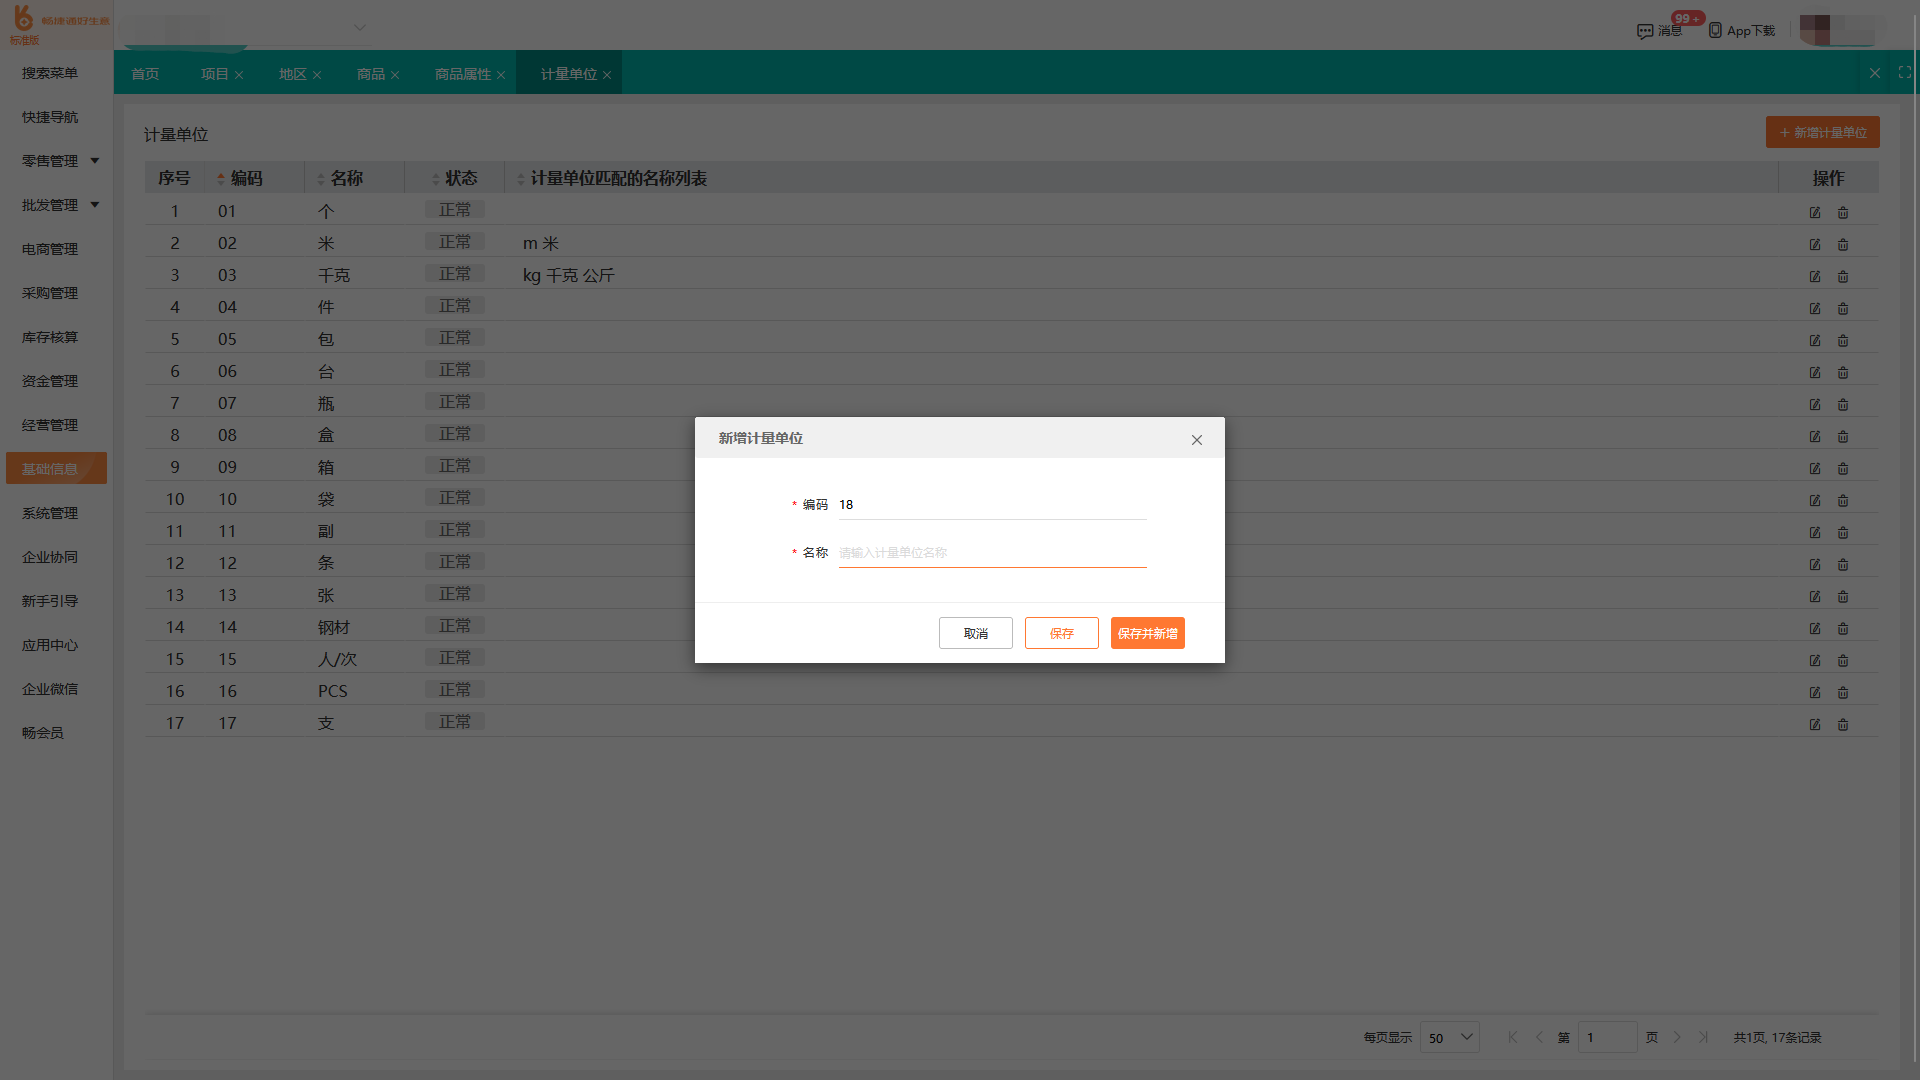Screen dimensions: 1920x1080
Task: Click the delete icon for row 2
Action: click(1844, 244)
